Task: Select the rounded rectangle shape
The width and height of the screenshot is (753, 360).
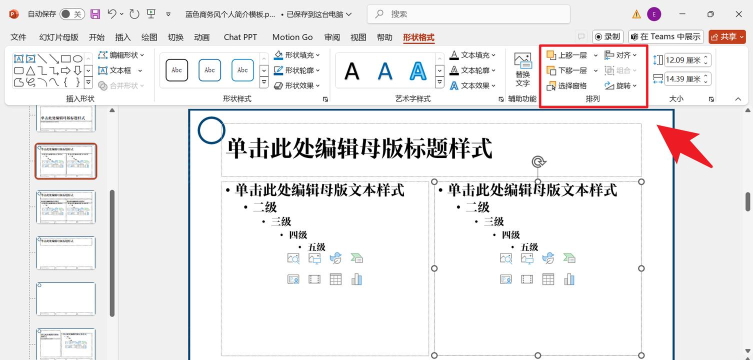Action: (x=18, y=71)
